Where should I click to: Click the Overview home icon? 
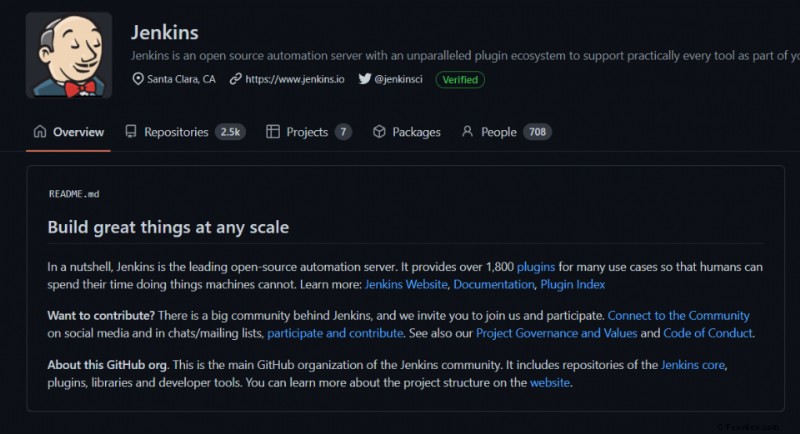(40, 132)
